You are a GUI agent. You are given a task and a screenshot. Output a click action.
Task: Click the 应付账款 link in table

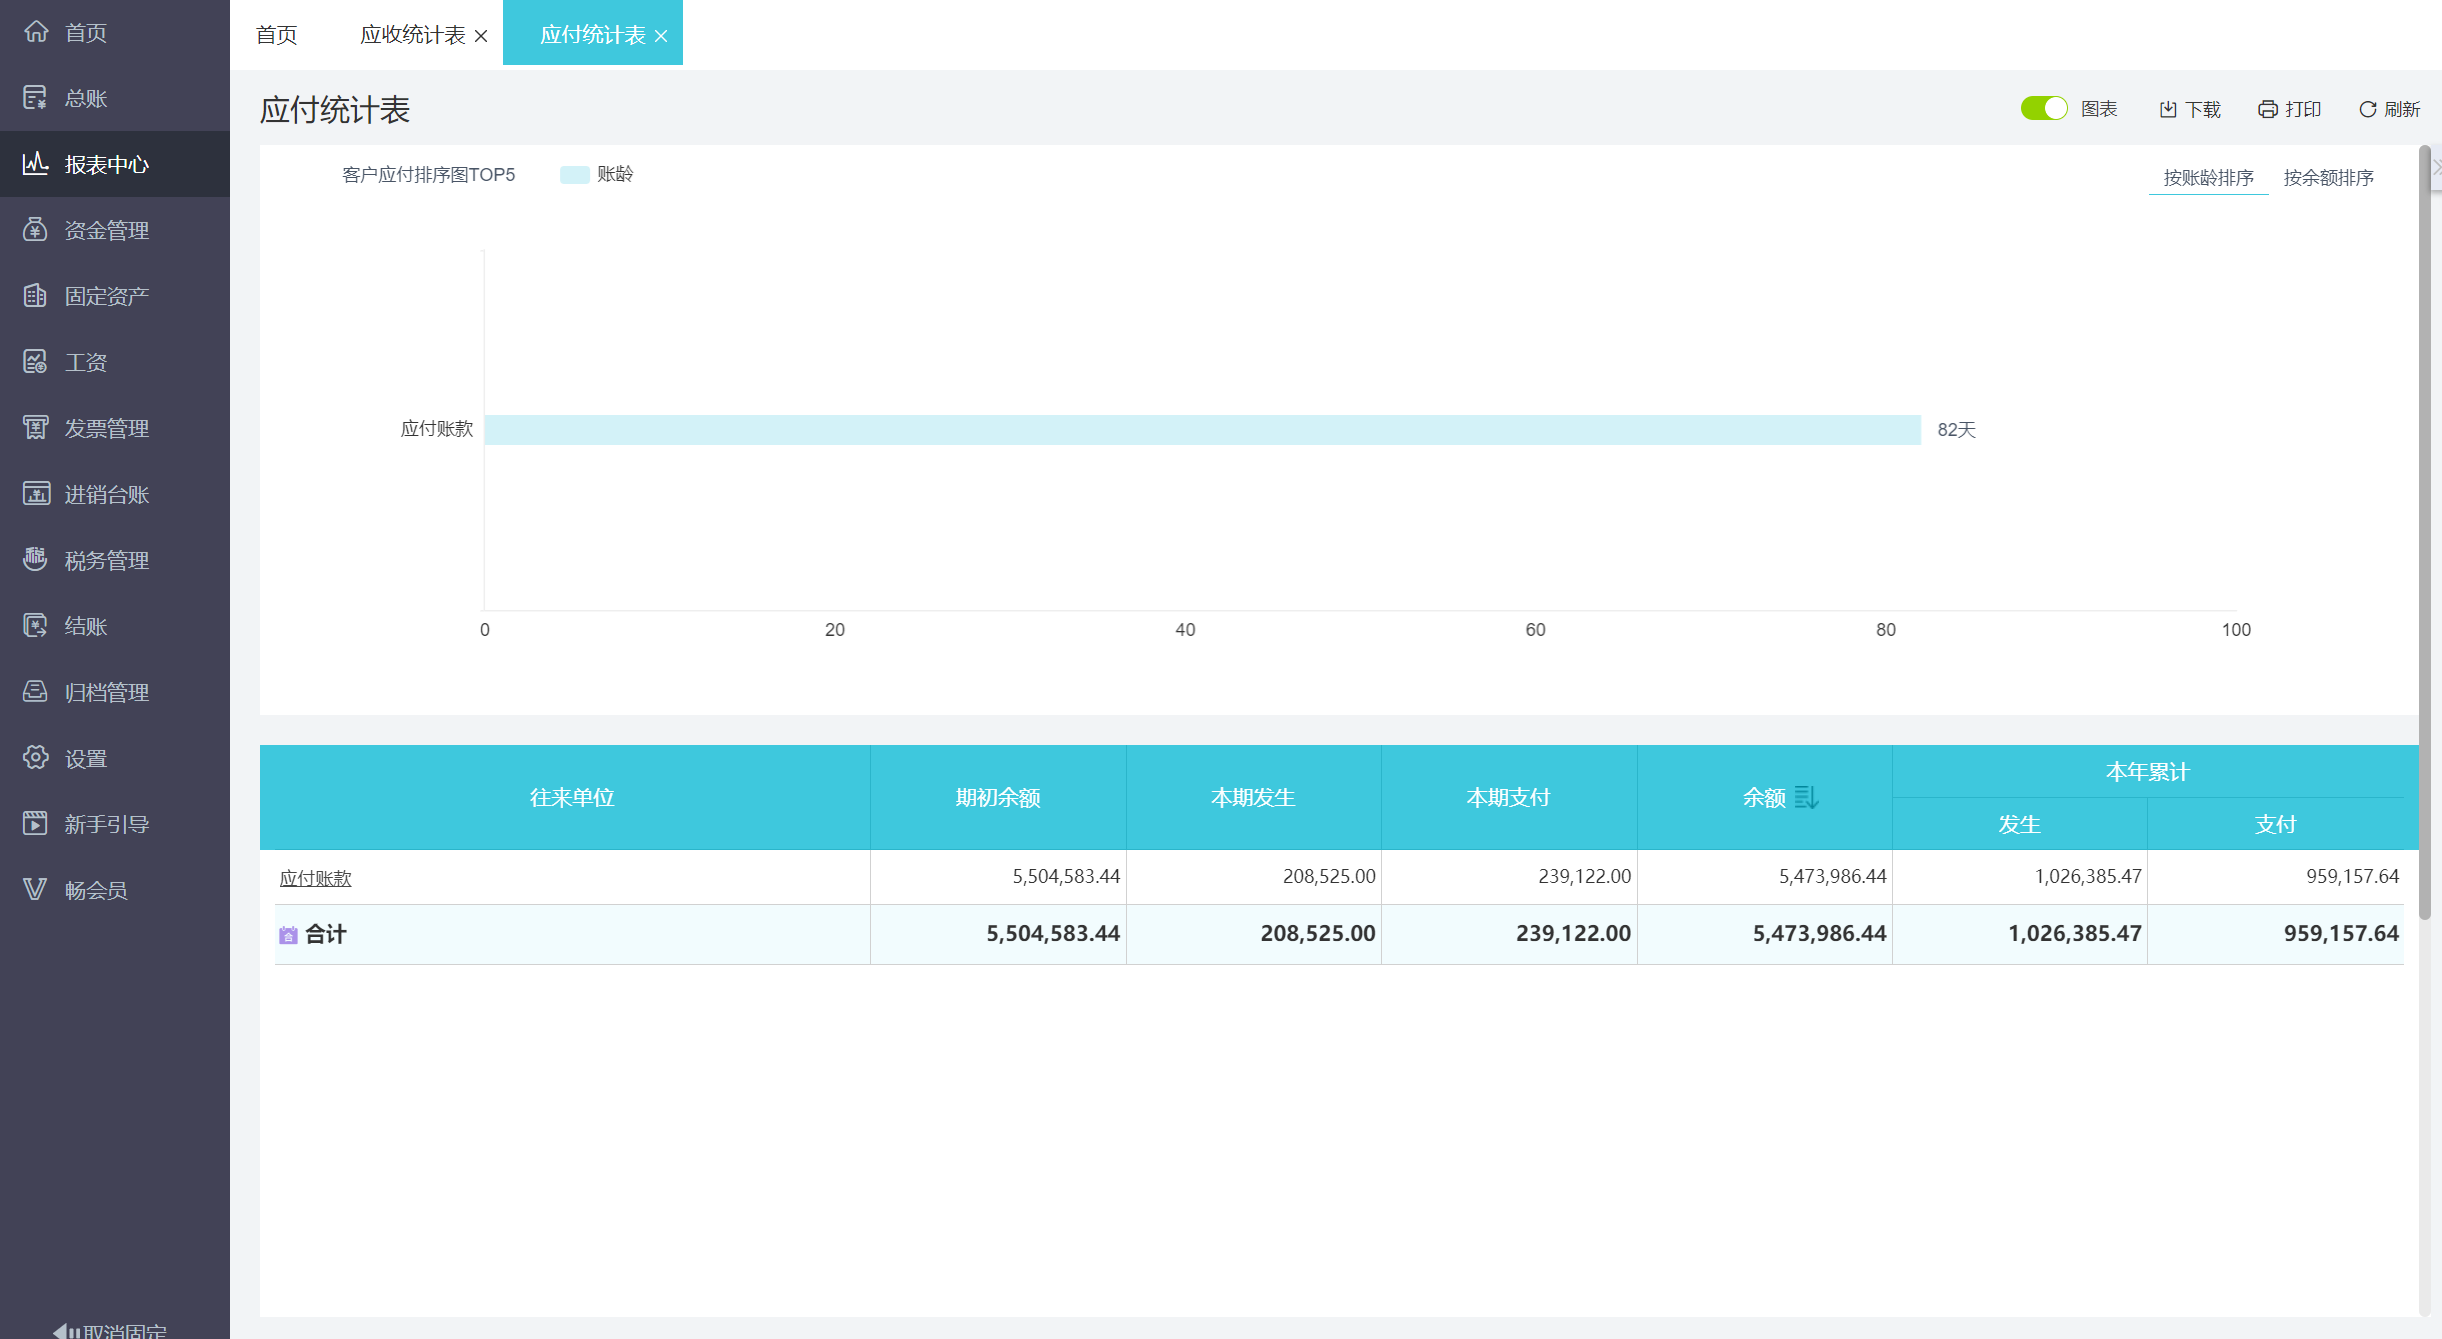point(317,877)
